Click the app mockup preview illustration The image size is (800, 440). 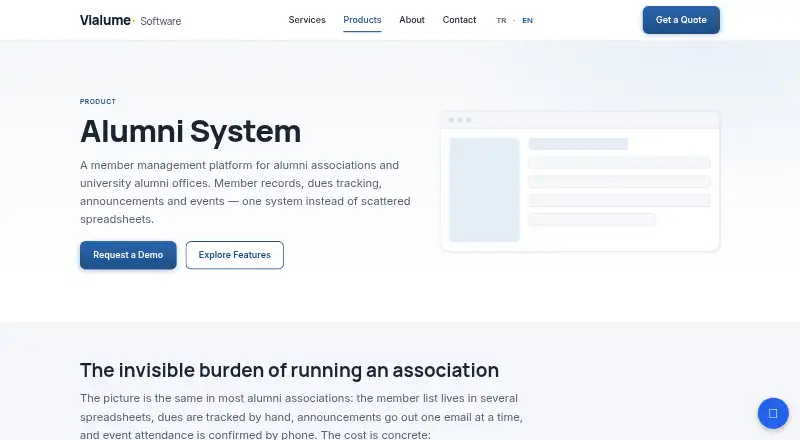click(x=580, y=182)
